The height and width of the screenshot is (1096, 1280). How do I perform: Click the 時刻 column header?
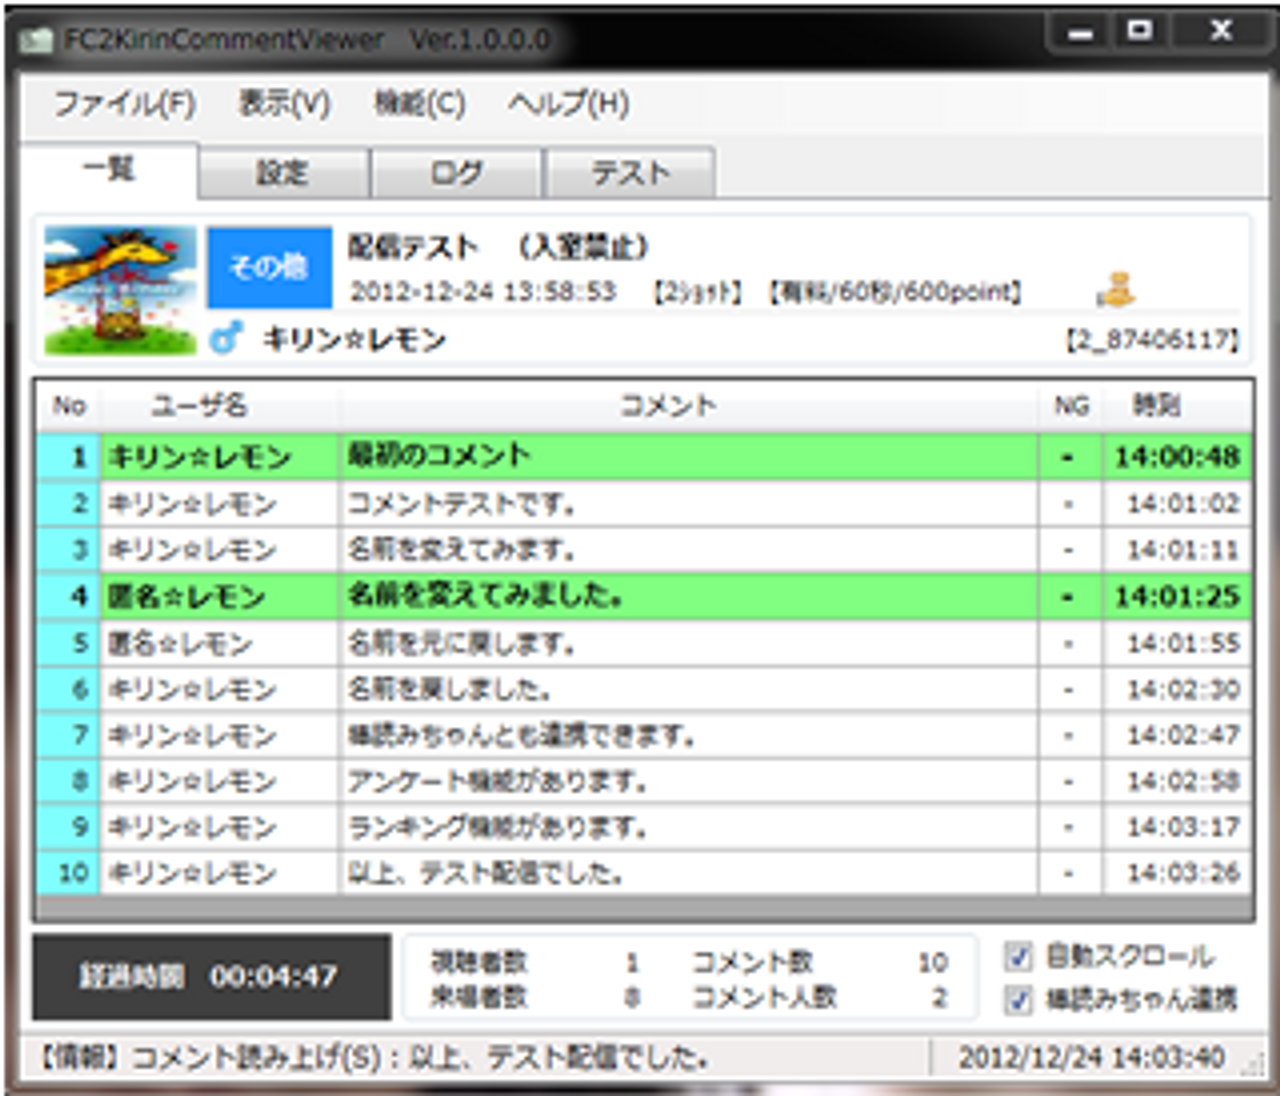pos(1156,405)
